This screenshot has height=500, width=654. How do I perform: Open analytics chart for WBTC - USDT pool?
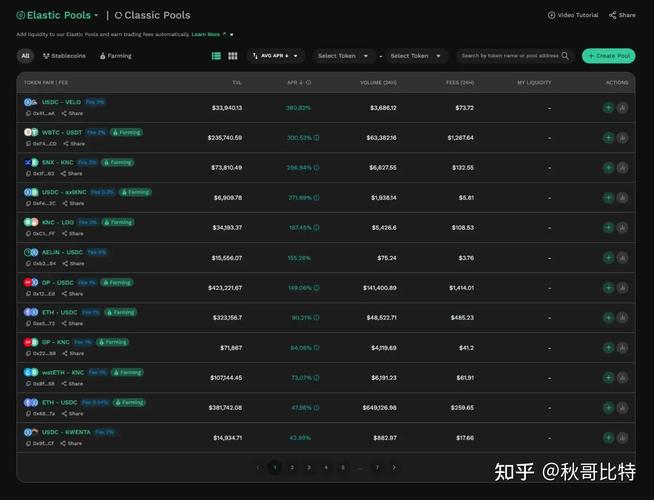[x=622, y=138]
